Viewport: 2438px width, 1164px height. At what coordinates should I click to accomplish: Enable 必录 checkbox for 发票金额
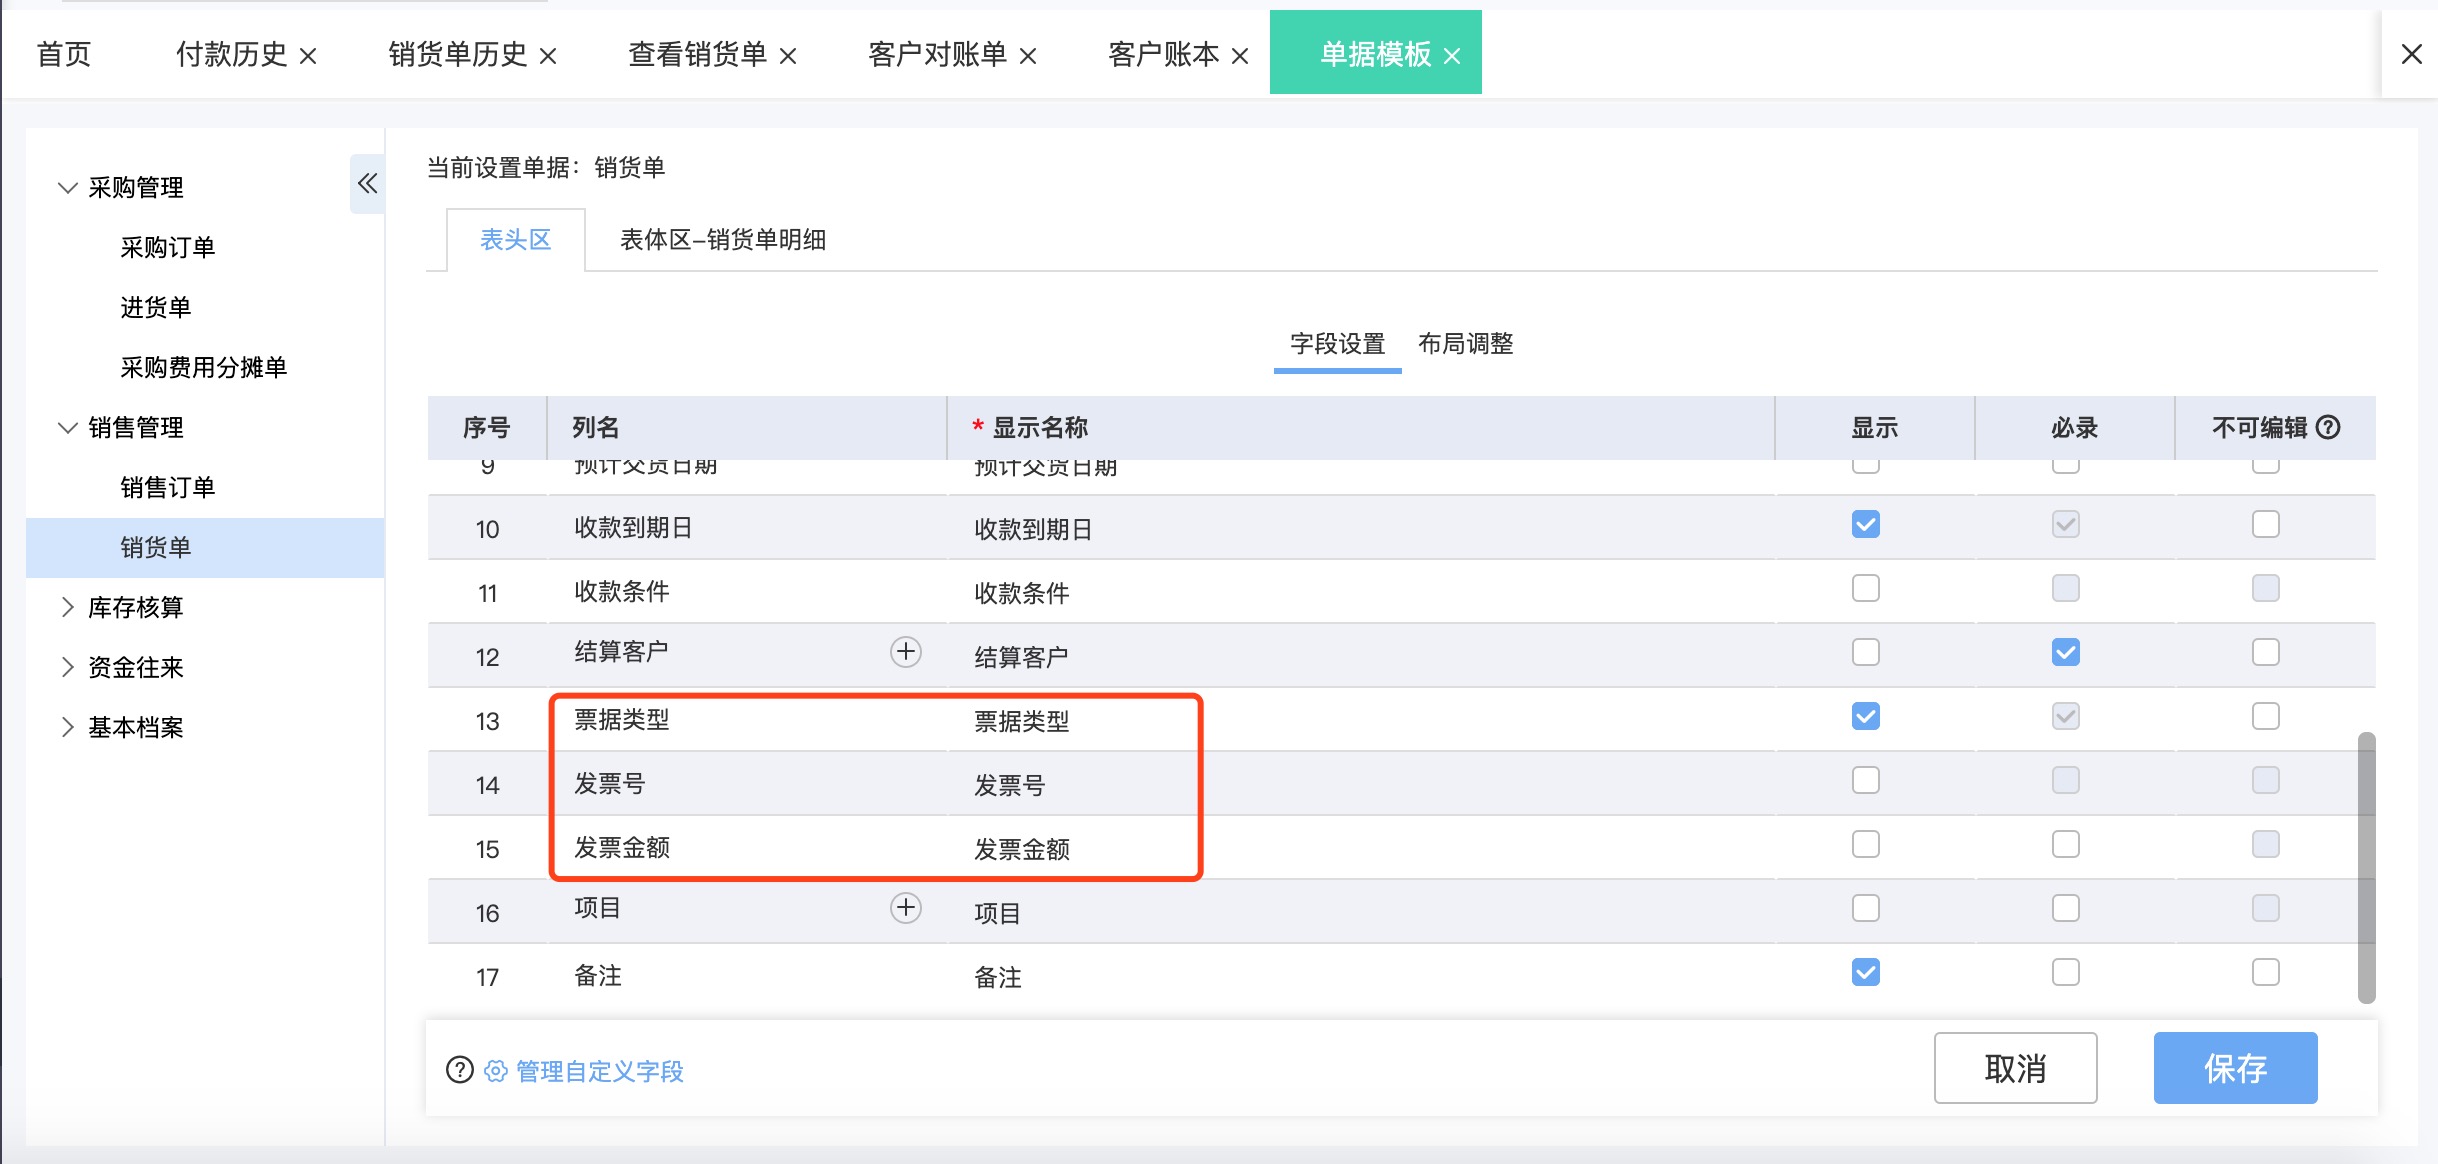2068,847
